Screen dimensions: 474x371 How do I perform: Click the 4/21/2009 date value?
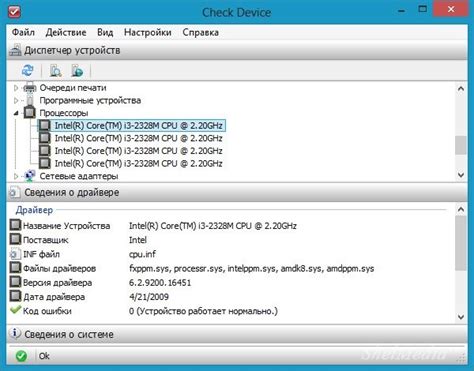point(149,297)
